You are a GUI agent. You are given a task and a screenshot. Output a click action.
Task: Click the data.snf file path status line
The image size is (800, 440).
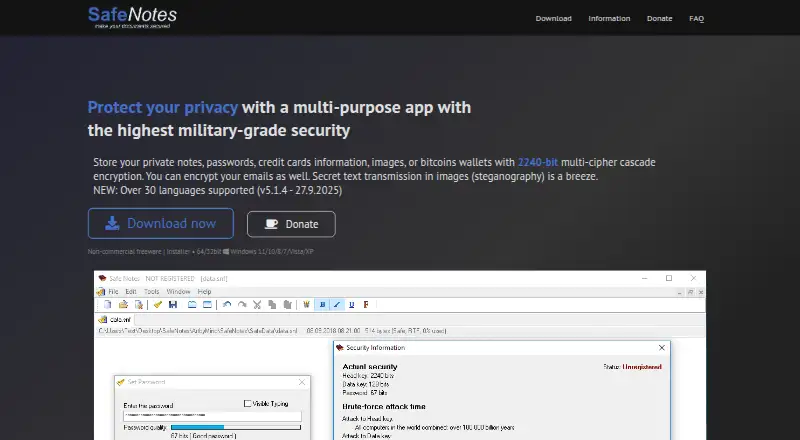click(272, 331)
